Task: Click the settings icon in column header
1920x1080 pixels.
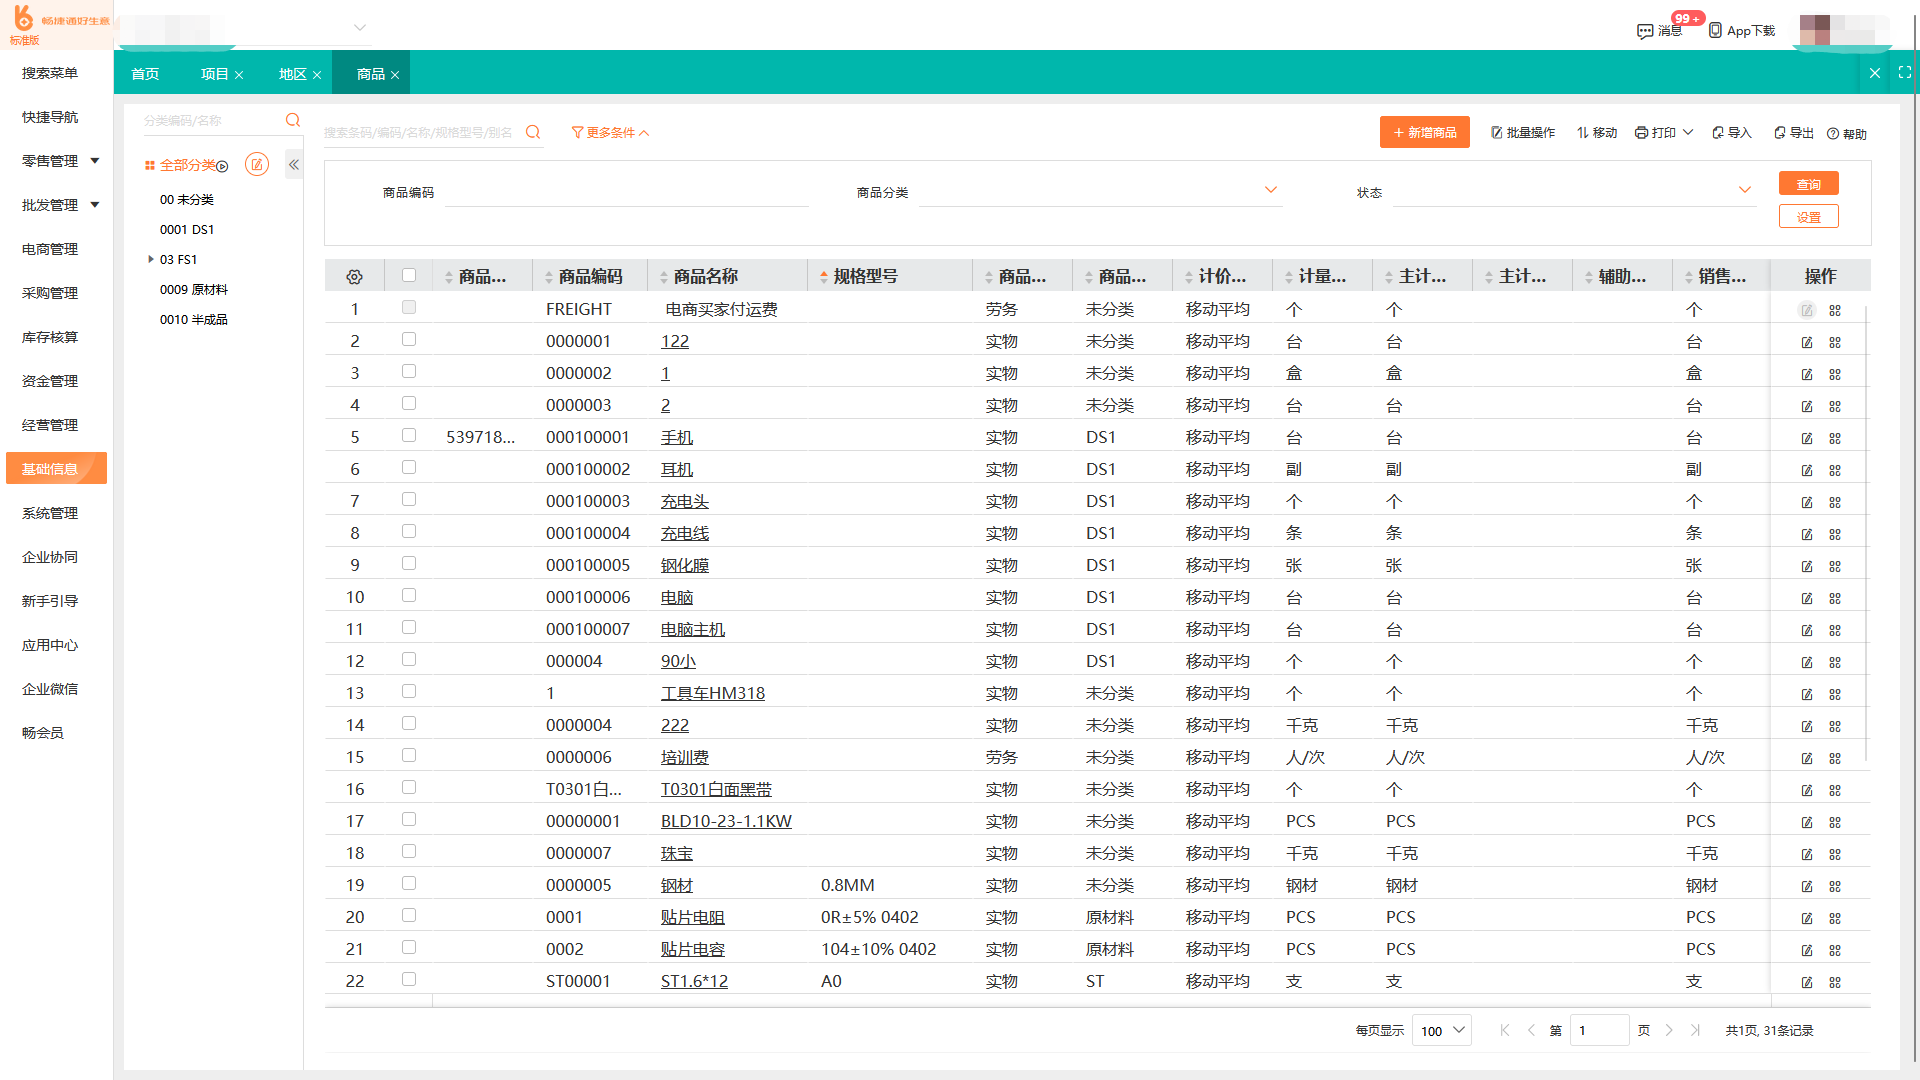Action: (x=353, y=276)
